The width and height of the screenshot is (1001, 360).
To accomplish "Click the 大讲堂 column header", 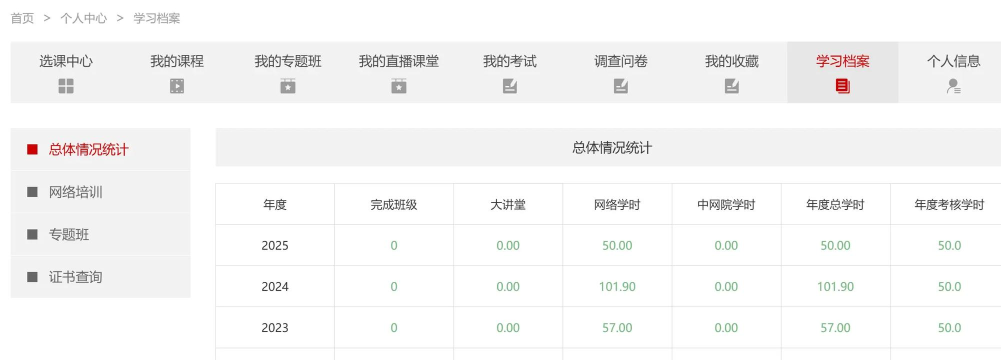I will coord(508,205).
